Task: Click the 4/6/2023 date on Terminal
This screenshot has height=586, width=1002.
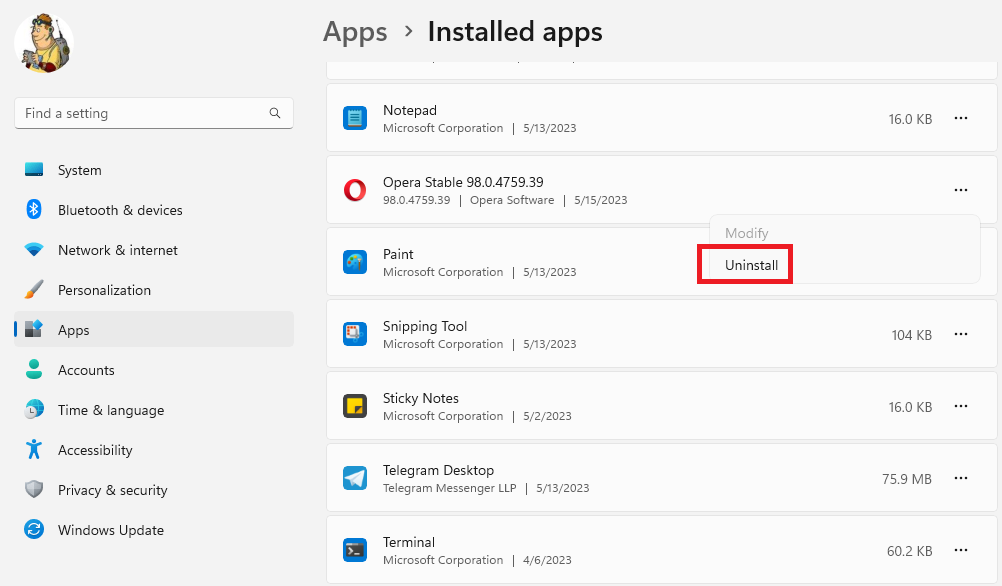Action: [547, 560]
